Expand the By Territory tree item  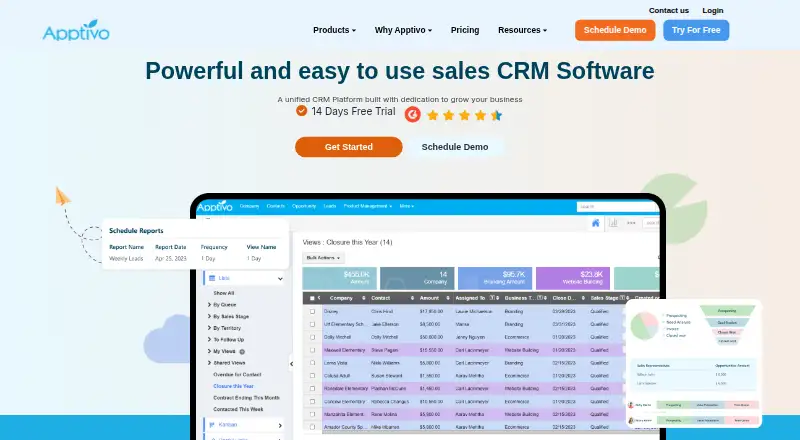[210, 328]
